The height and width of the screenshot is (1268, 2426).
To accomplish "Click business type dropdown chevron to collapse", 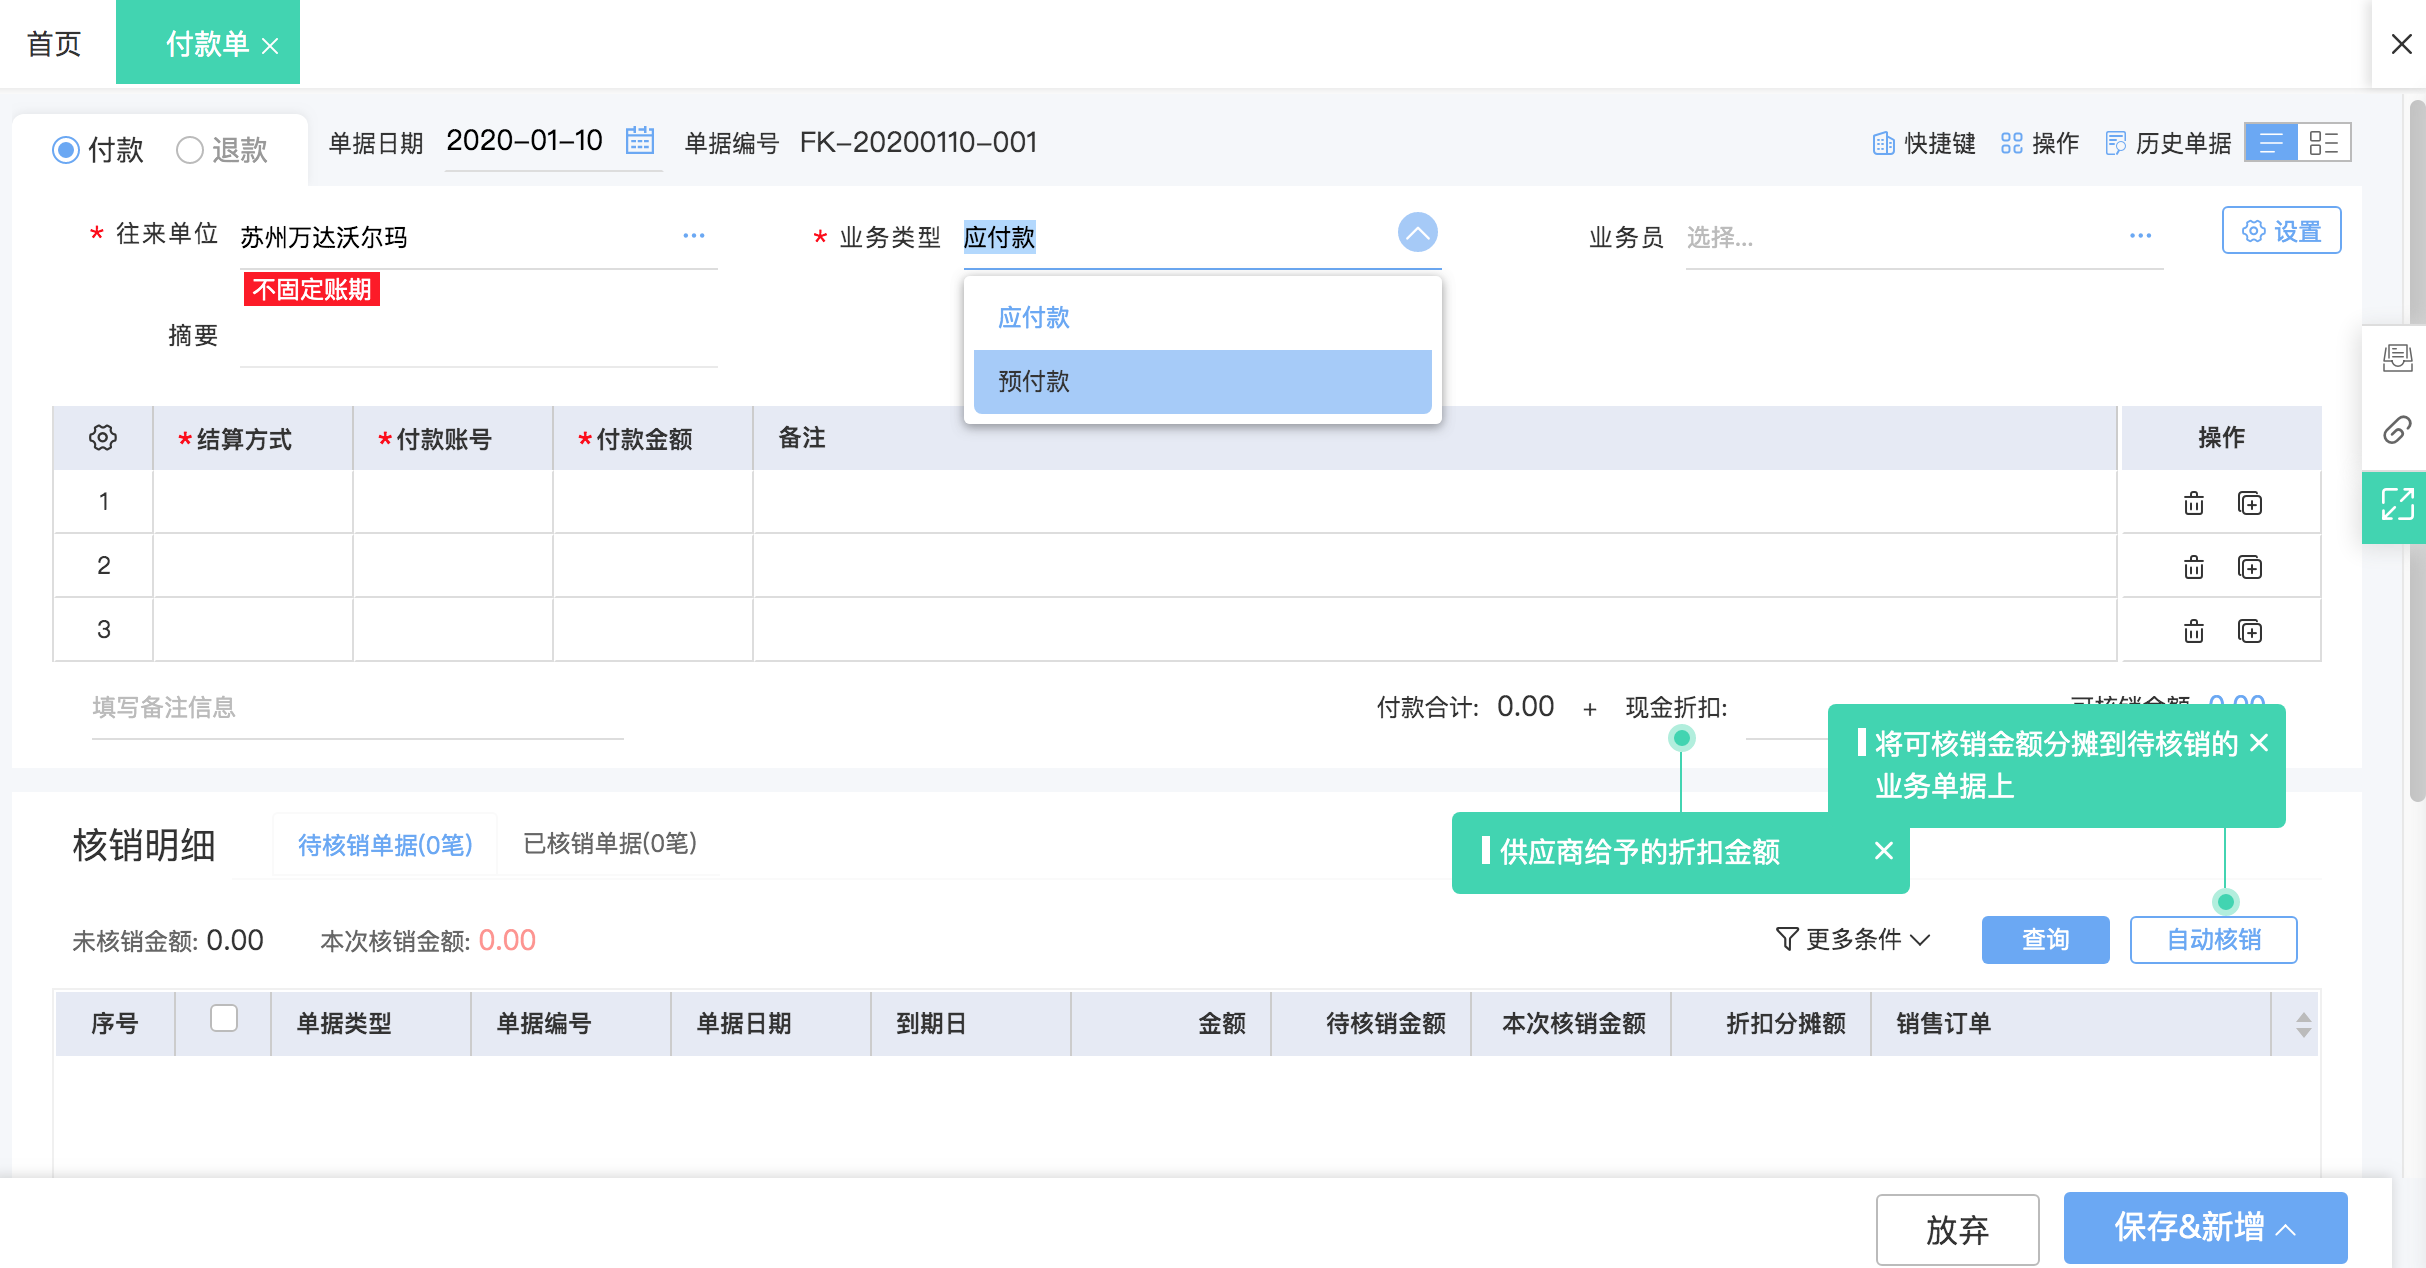I will click(x=1417, y=233).
